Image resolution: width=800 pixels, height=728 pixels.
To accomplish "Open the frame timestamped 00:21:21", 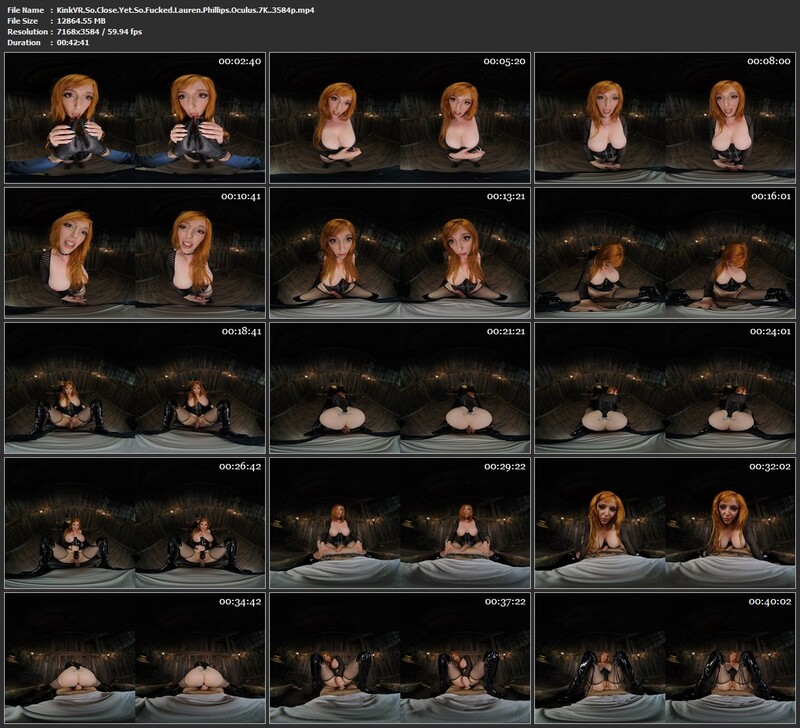I will [x=400, y=387].
